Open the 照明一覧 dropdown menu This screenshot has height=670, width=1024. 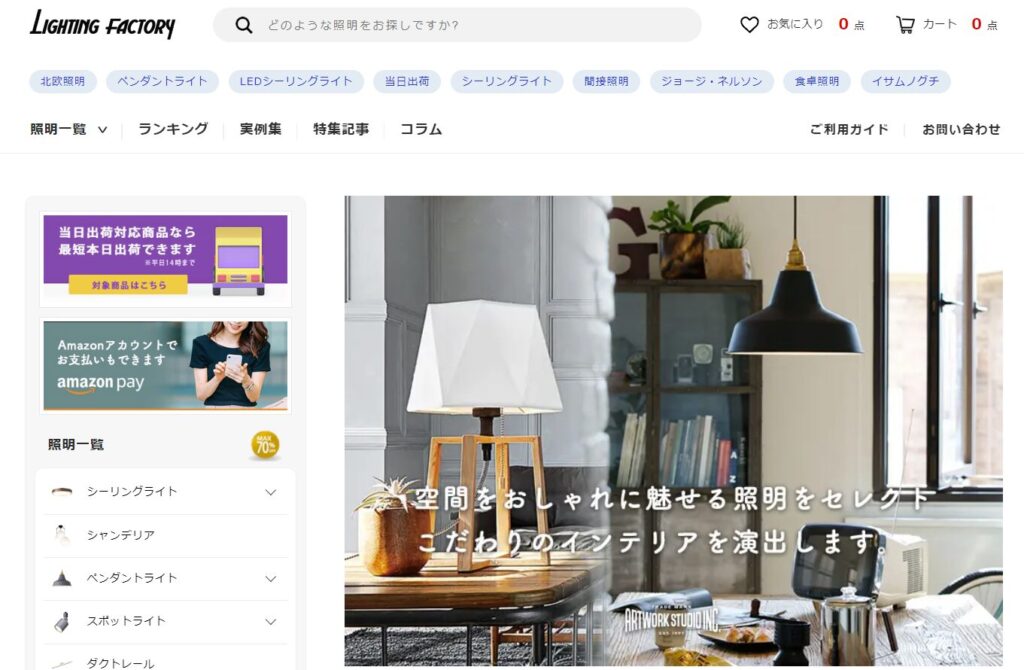coord(69,129)
